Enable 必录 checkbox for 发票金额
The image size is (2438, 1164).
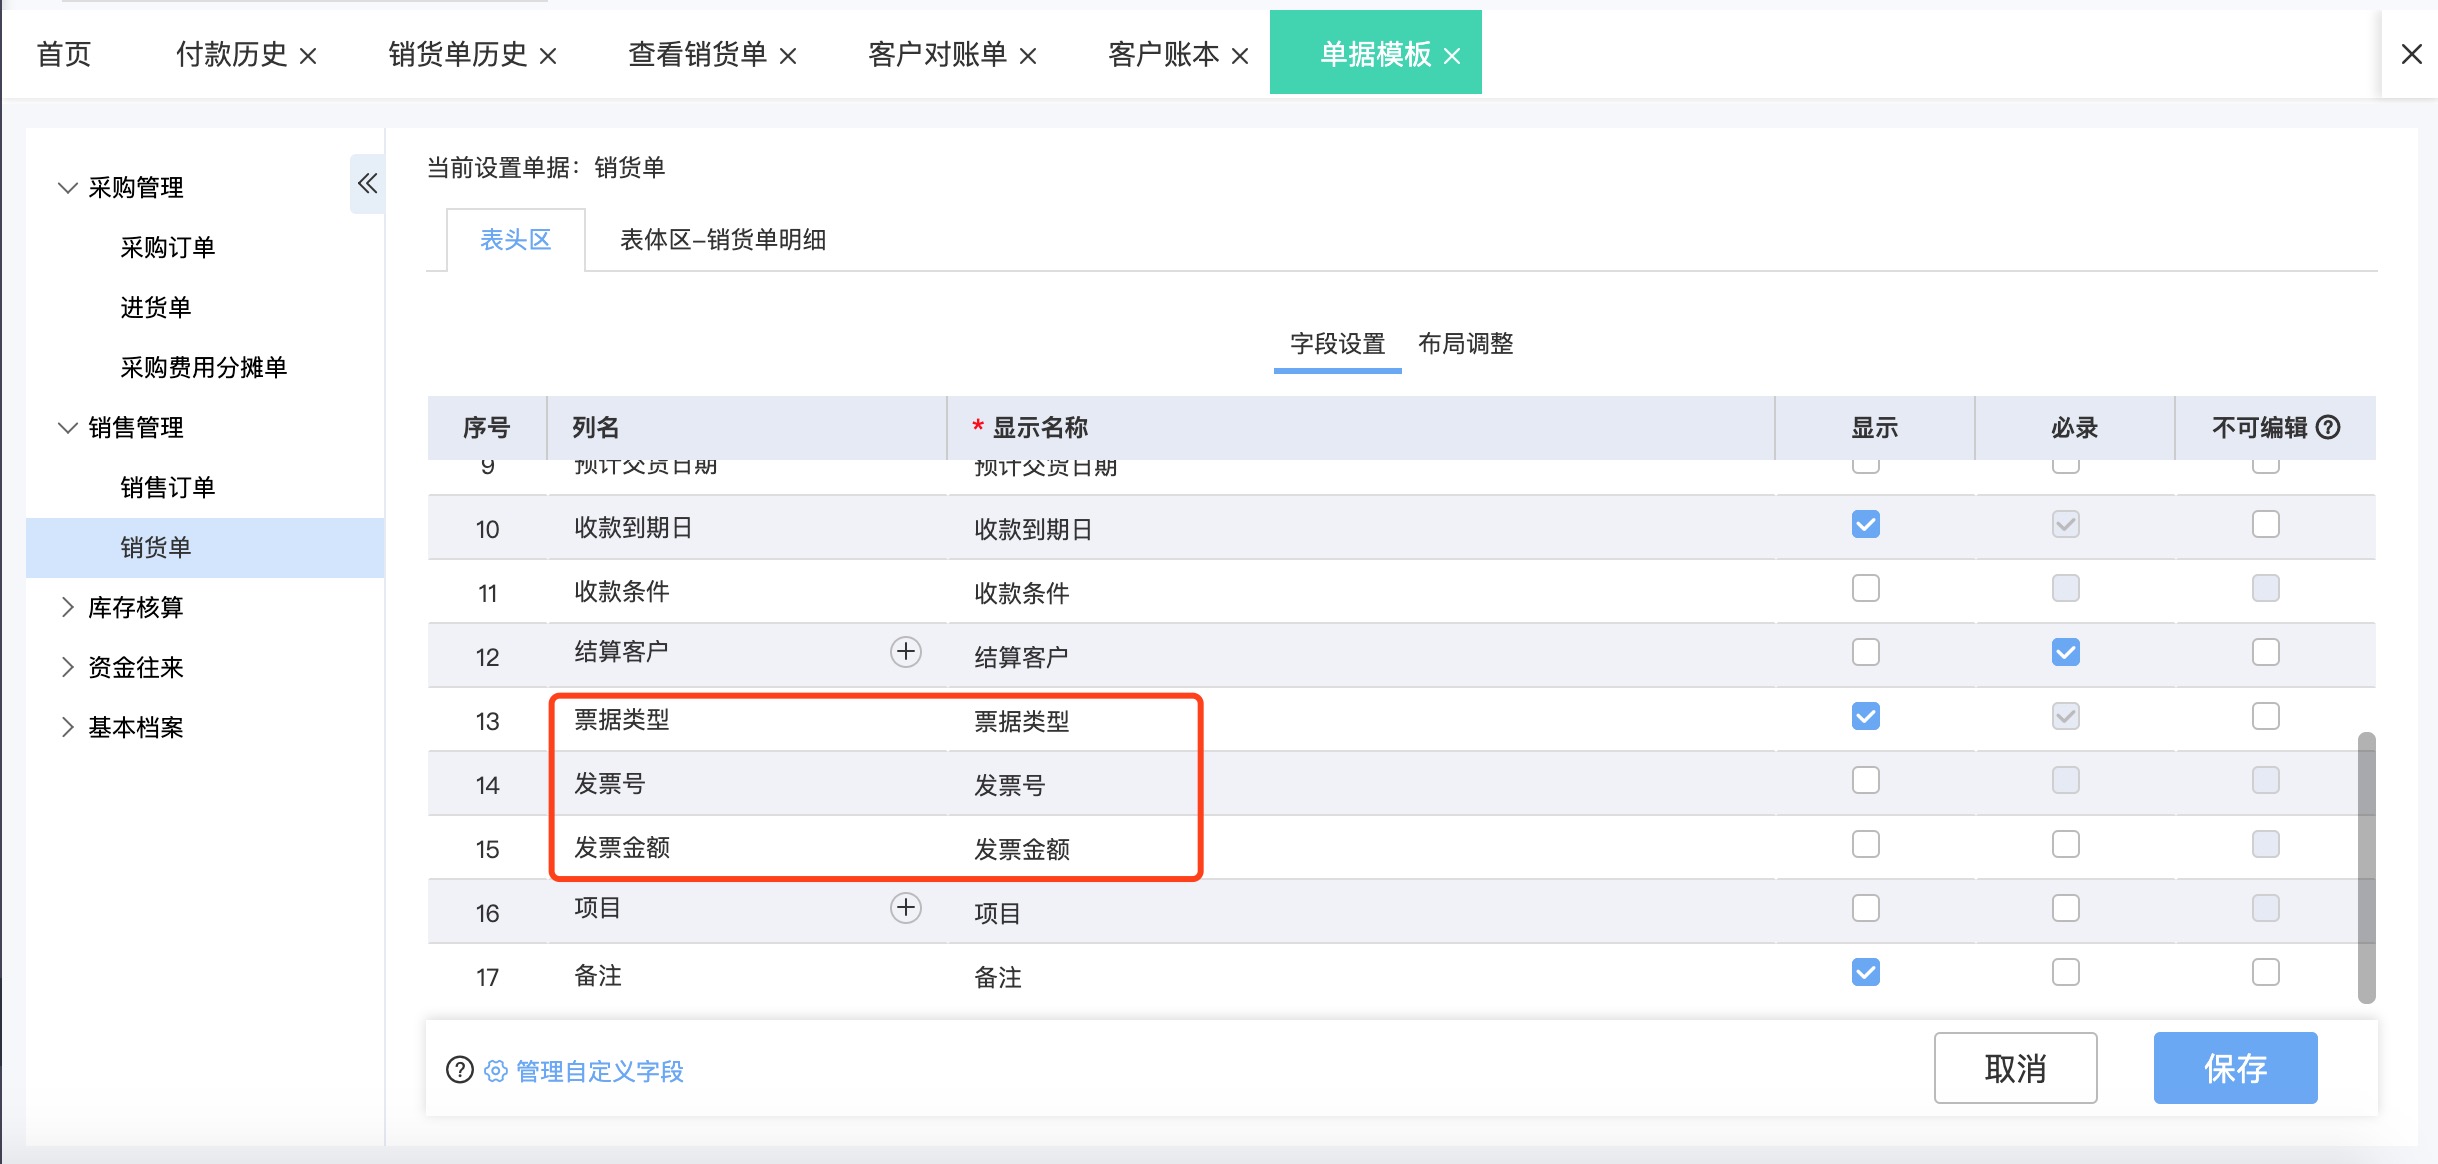pos(2066,847)
